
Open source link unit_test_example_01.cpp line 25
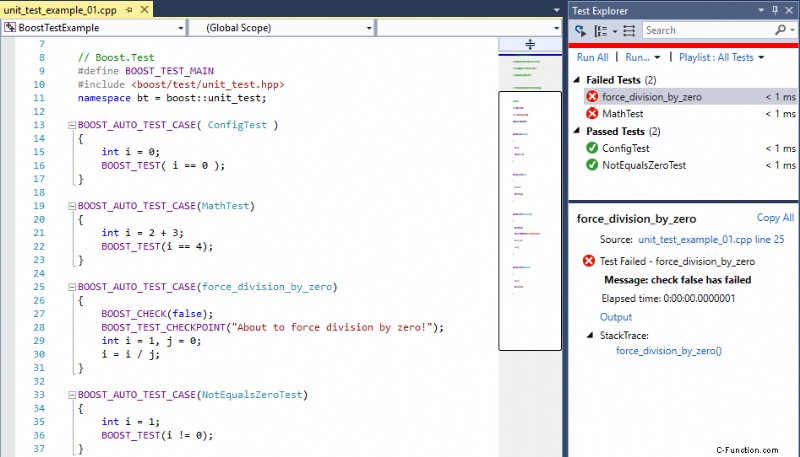(x=710, y=240)
